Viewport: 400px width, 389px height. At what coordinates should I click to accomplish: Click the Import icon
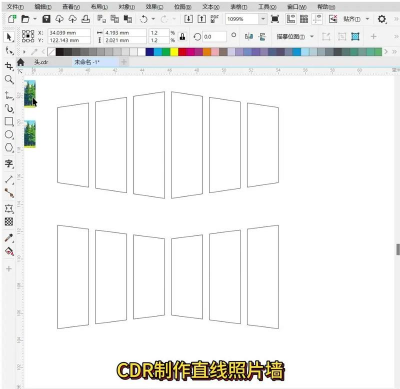coord(188,19)
